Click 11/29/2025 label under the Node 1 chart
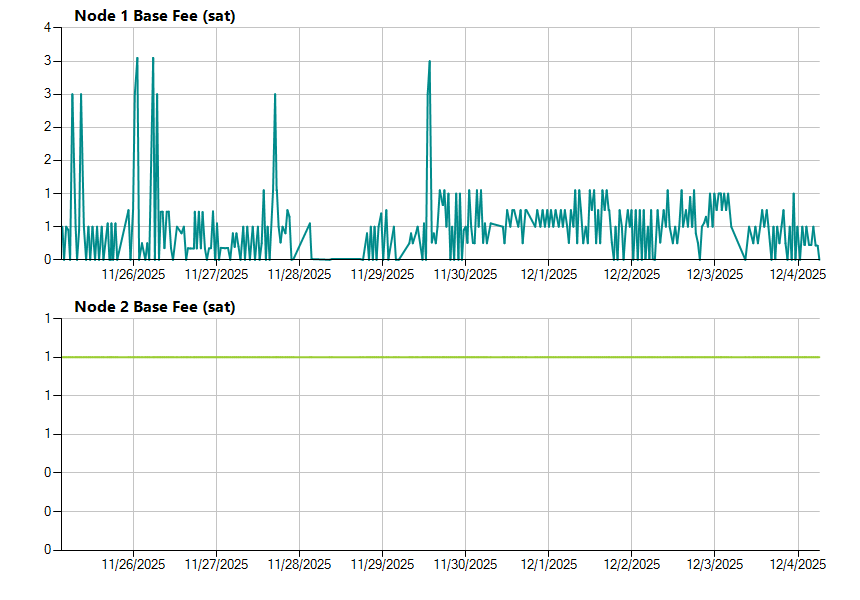 pos(383,273)
